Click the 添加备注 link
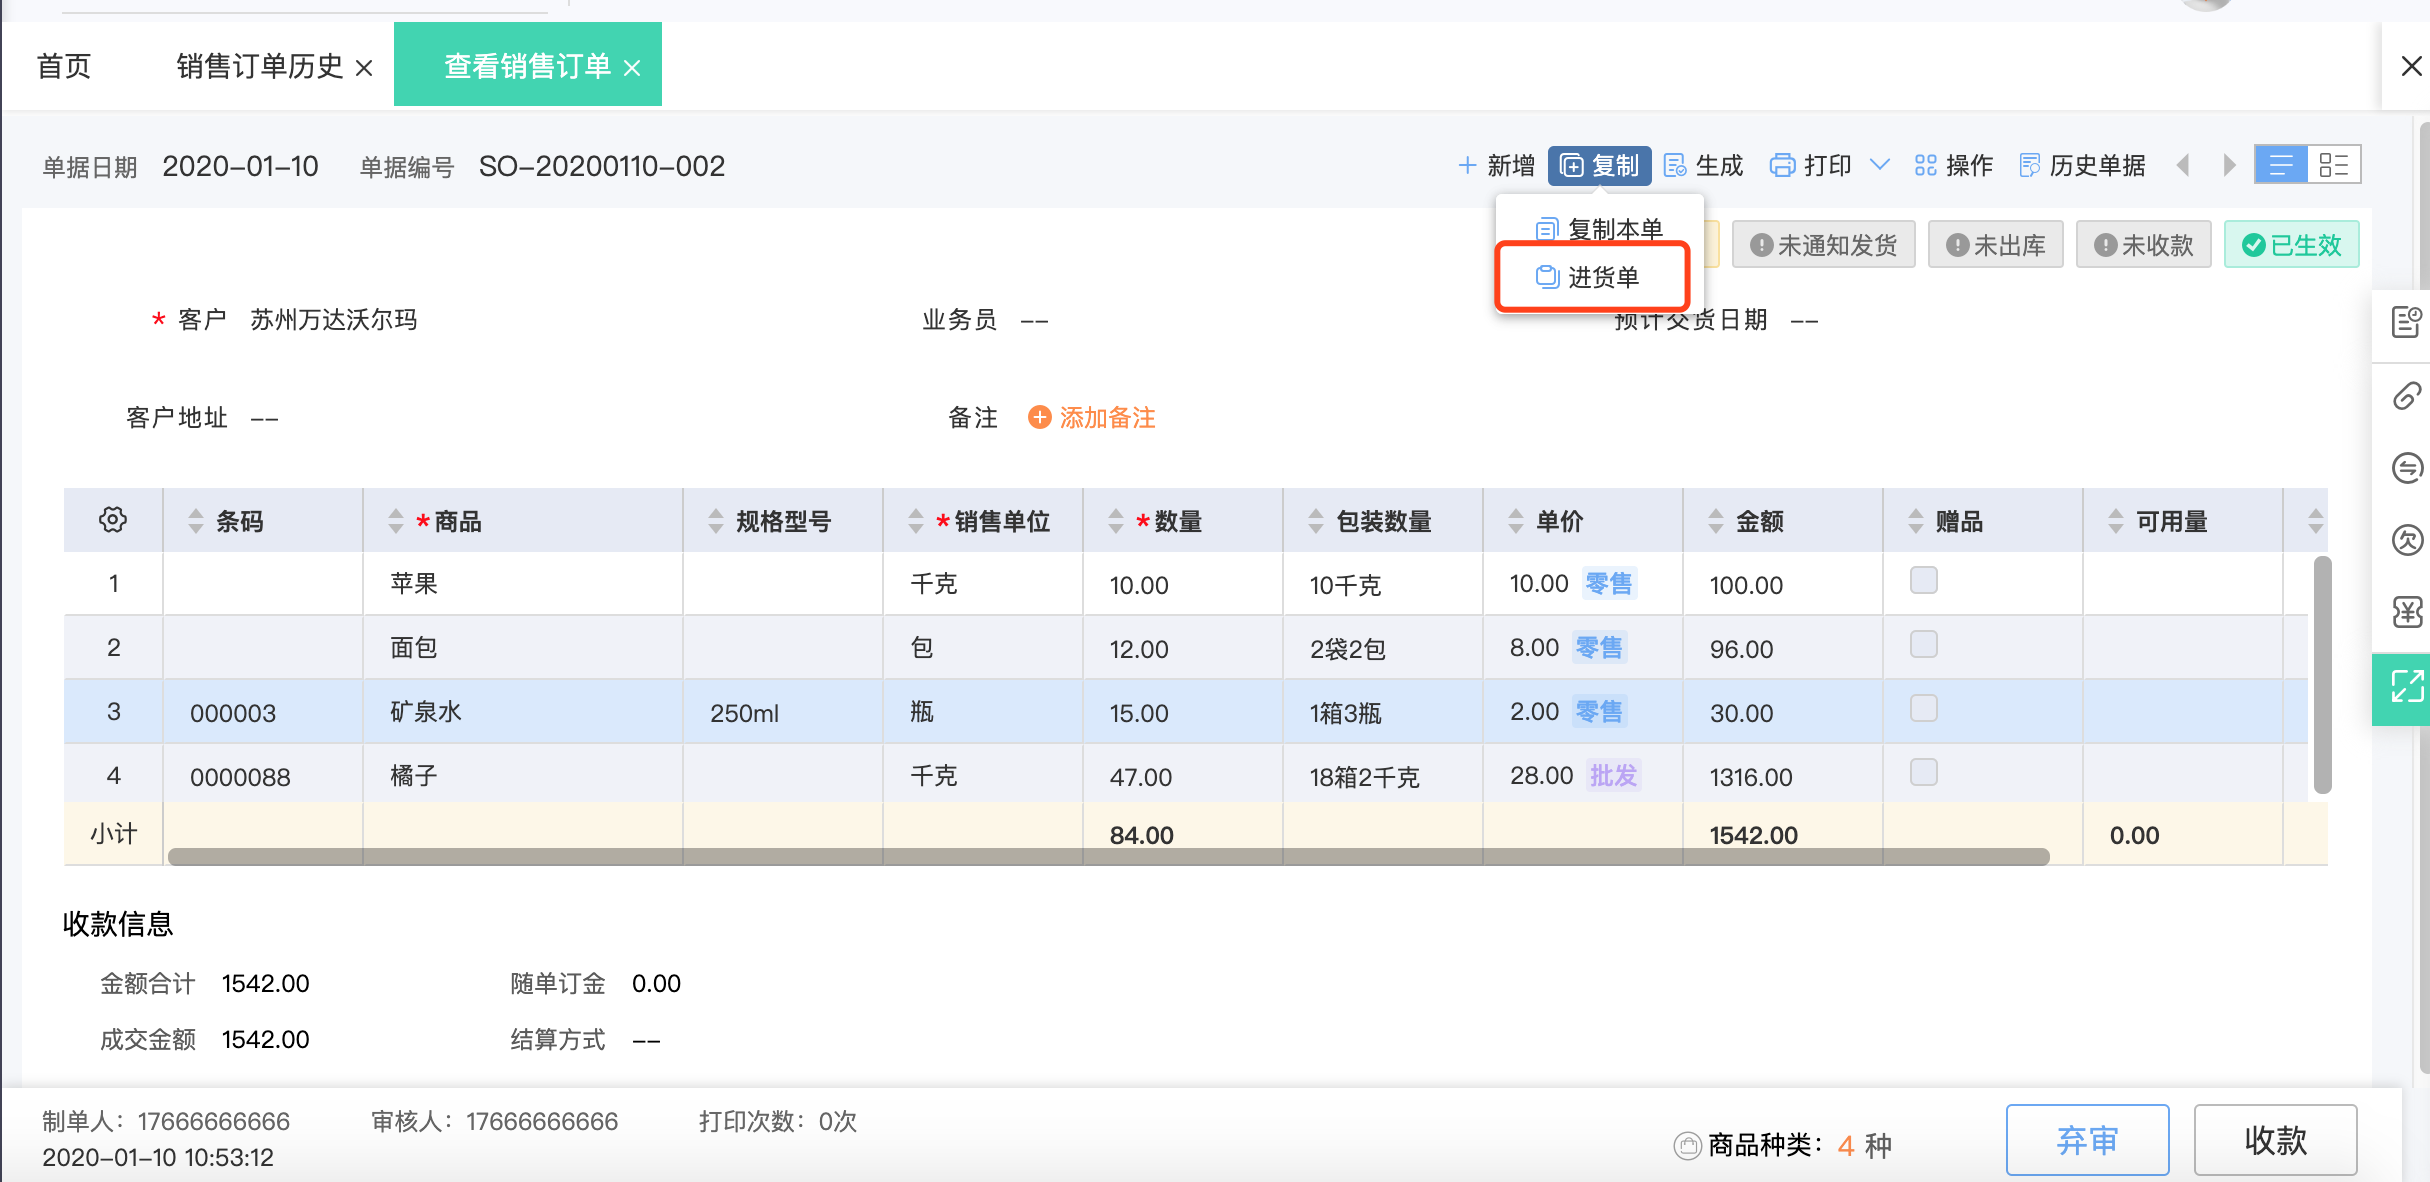Screen dimensions: 2430x1182 pyautogui.click(x=1100, y=418)
